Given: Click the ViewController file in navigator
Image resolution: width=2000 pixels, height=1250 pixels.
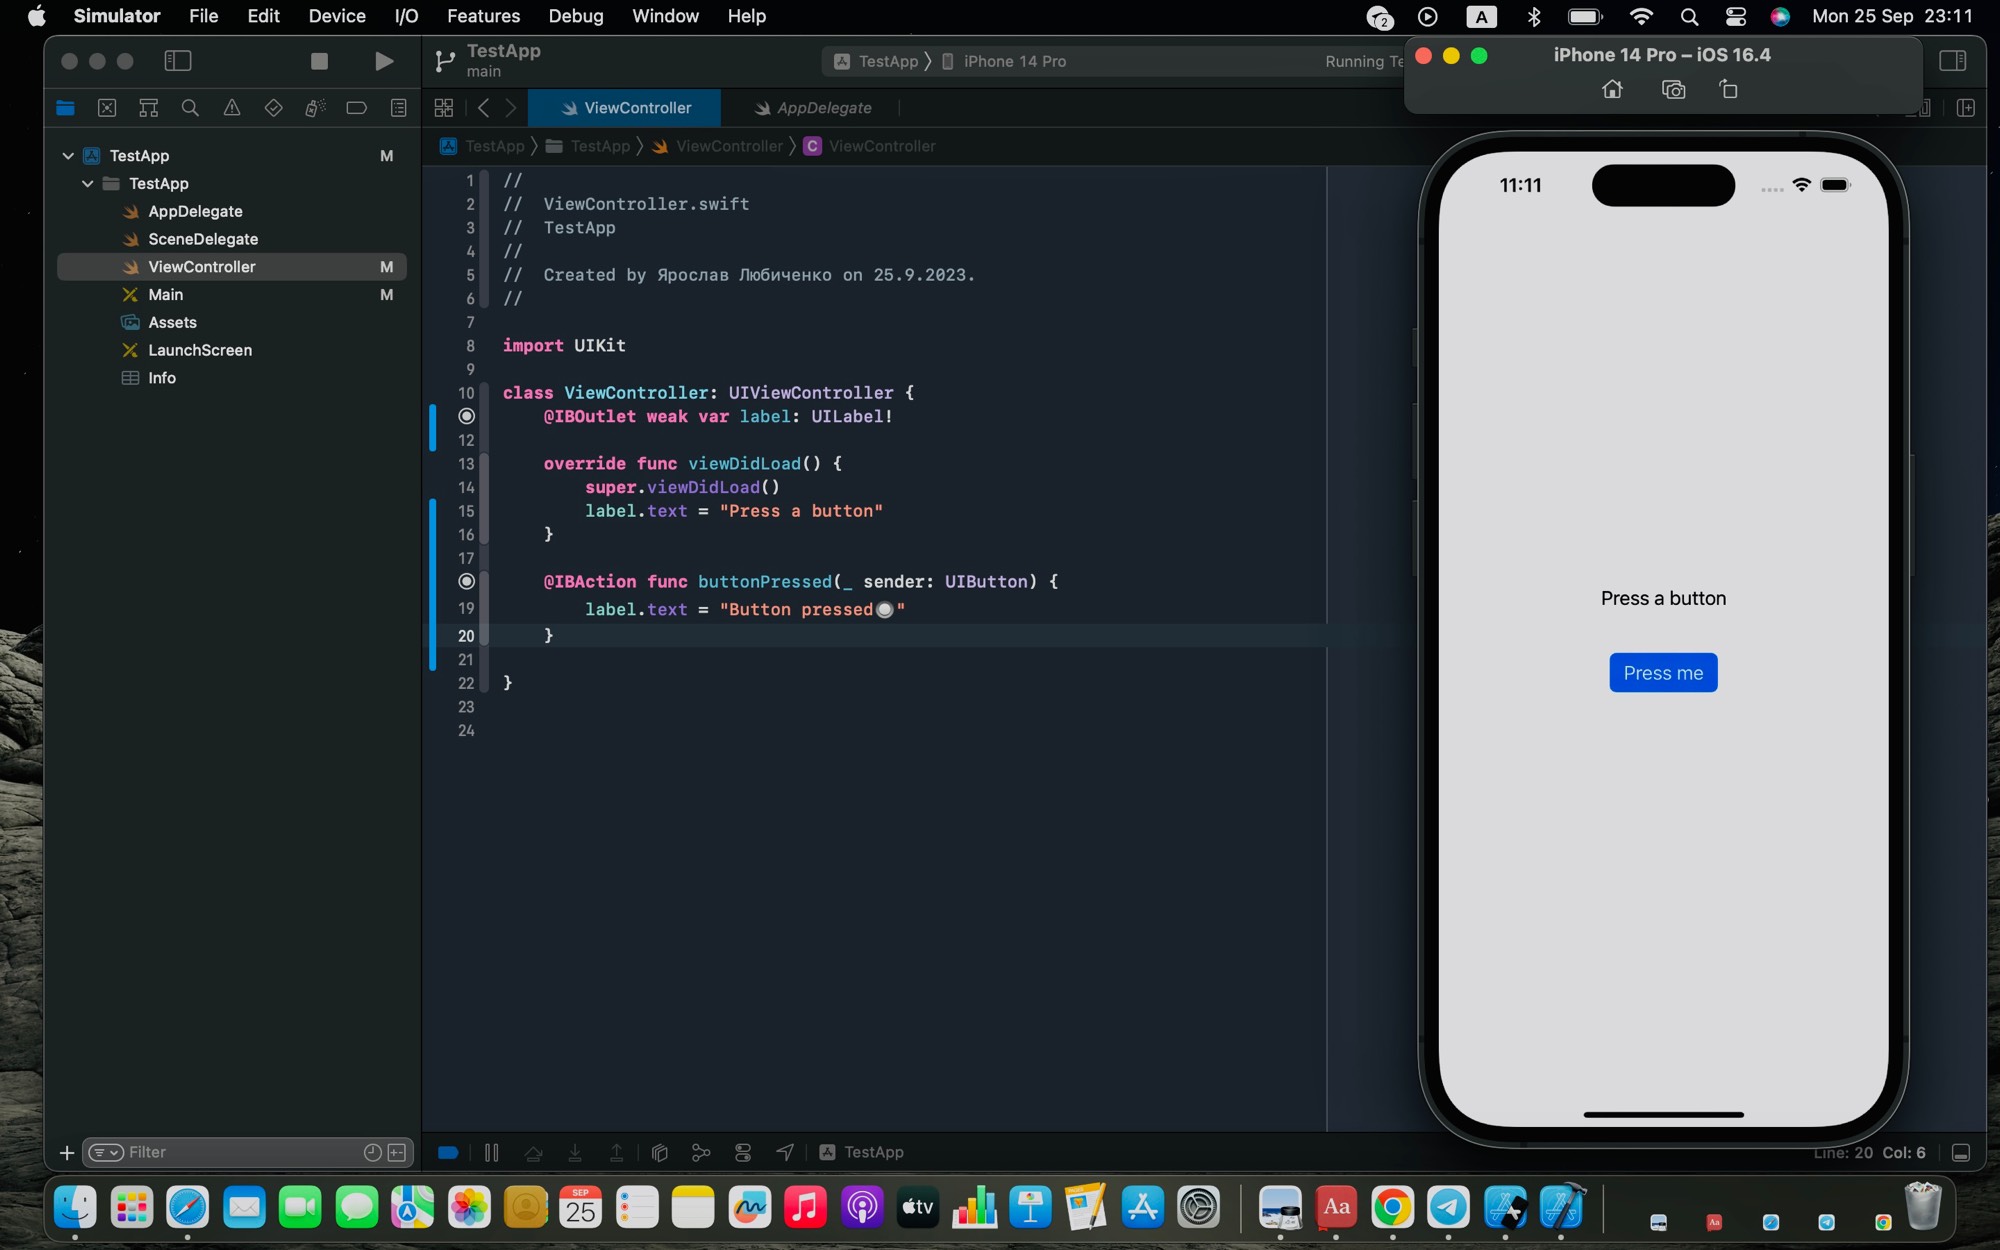Looking at the screenshot, I should pos(202,266).
